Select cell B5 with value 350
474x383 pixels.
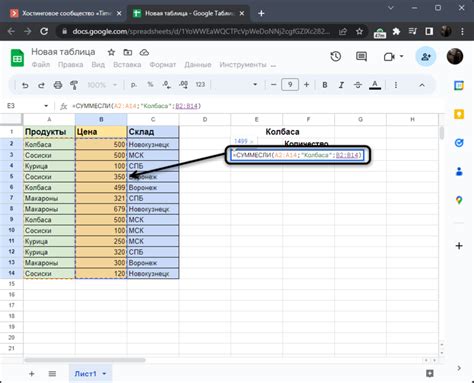(x=101, y=177)
